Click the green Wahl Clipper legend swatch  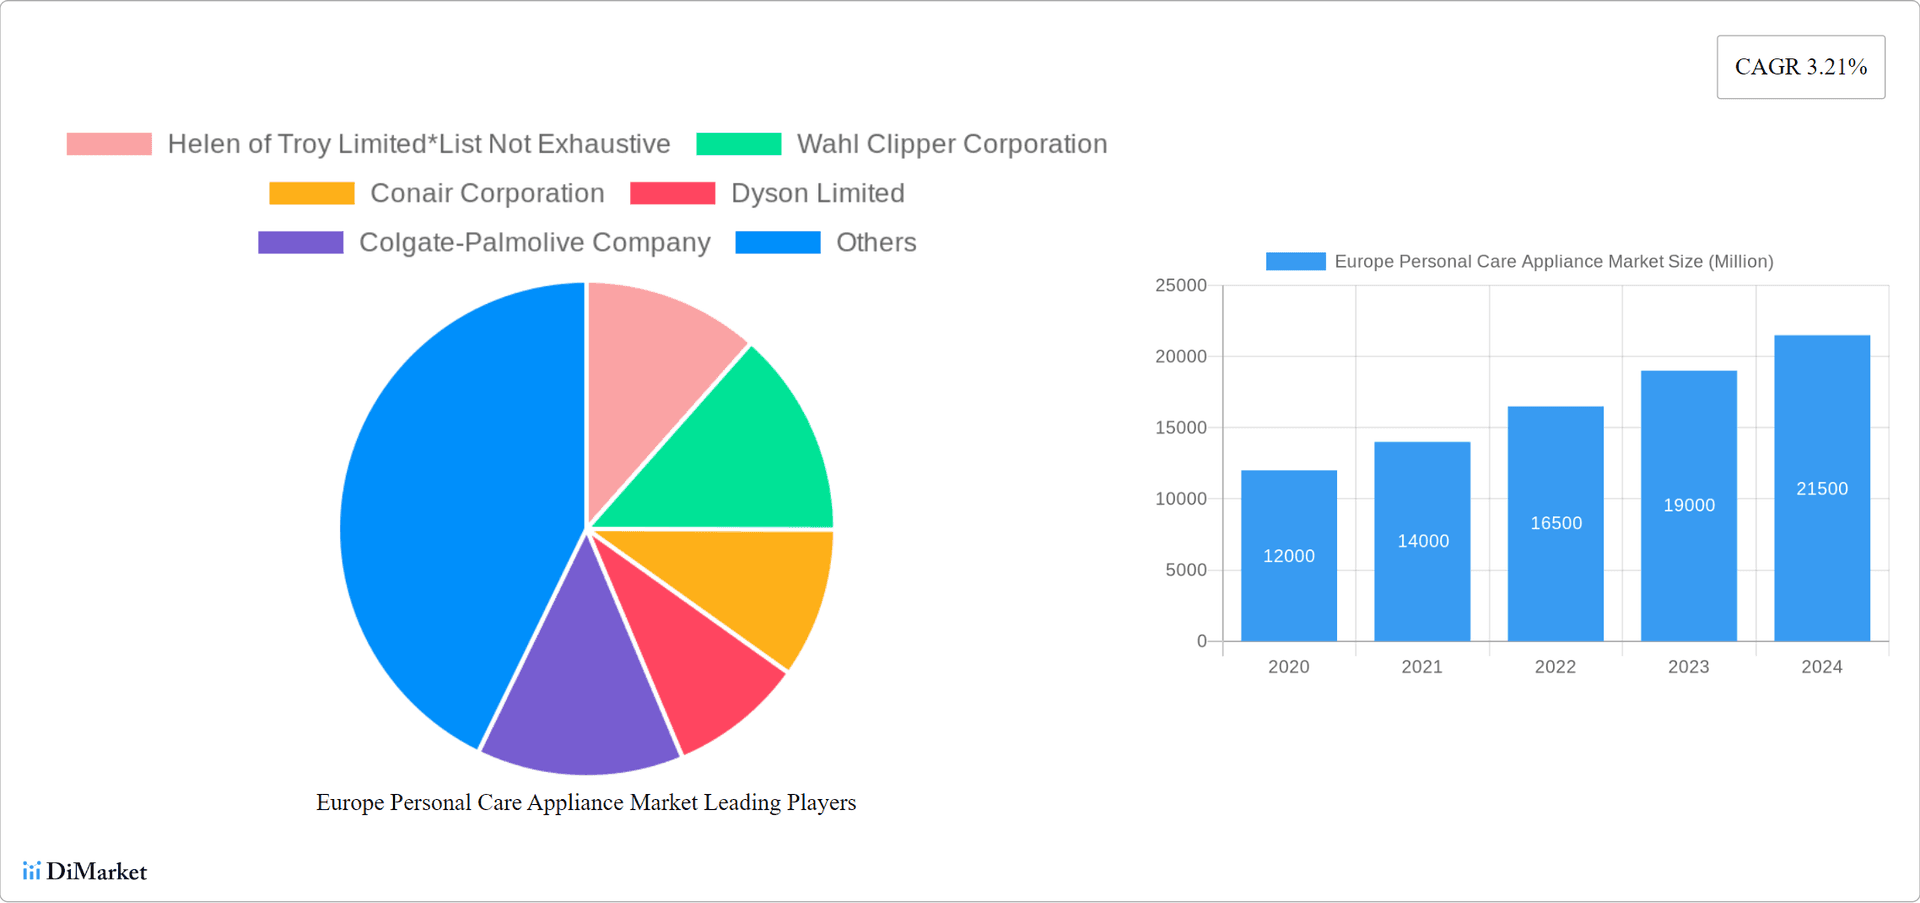coord(738,143)
